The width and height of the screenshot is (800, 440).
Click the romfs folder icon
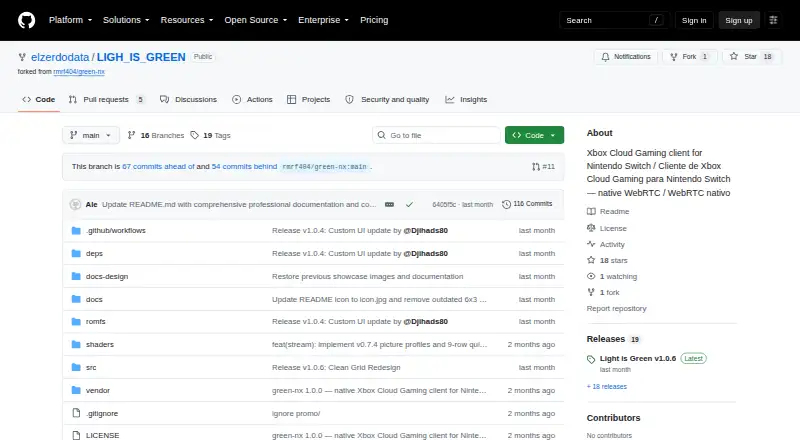pyautogui.click(x=76, y=322)
